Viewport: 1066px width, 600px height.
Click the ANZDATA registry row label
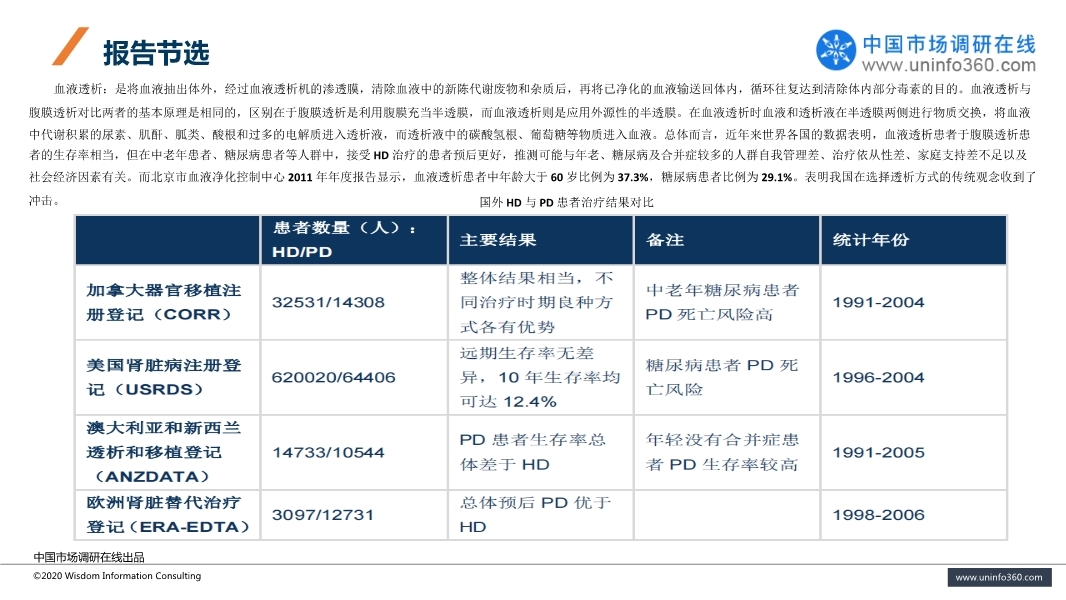(x=164, y=452)
